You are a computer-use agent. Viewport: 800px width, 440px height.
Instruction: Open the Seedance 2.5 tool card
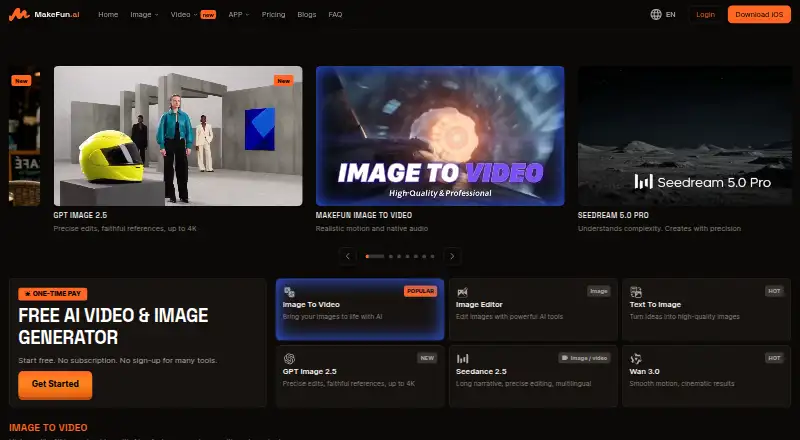(x=533, y=376)
